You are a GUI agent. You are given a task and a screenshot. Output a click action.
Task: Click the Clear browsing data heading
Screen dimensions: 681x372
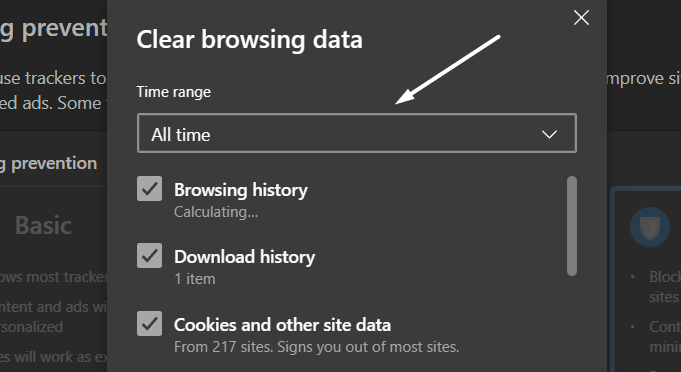249,40
